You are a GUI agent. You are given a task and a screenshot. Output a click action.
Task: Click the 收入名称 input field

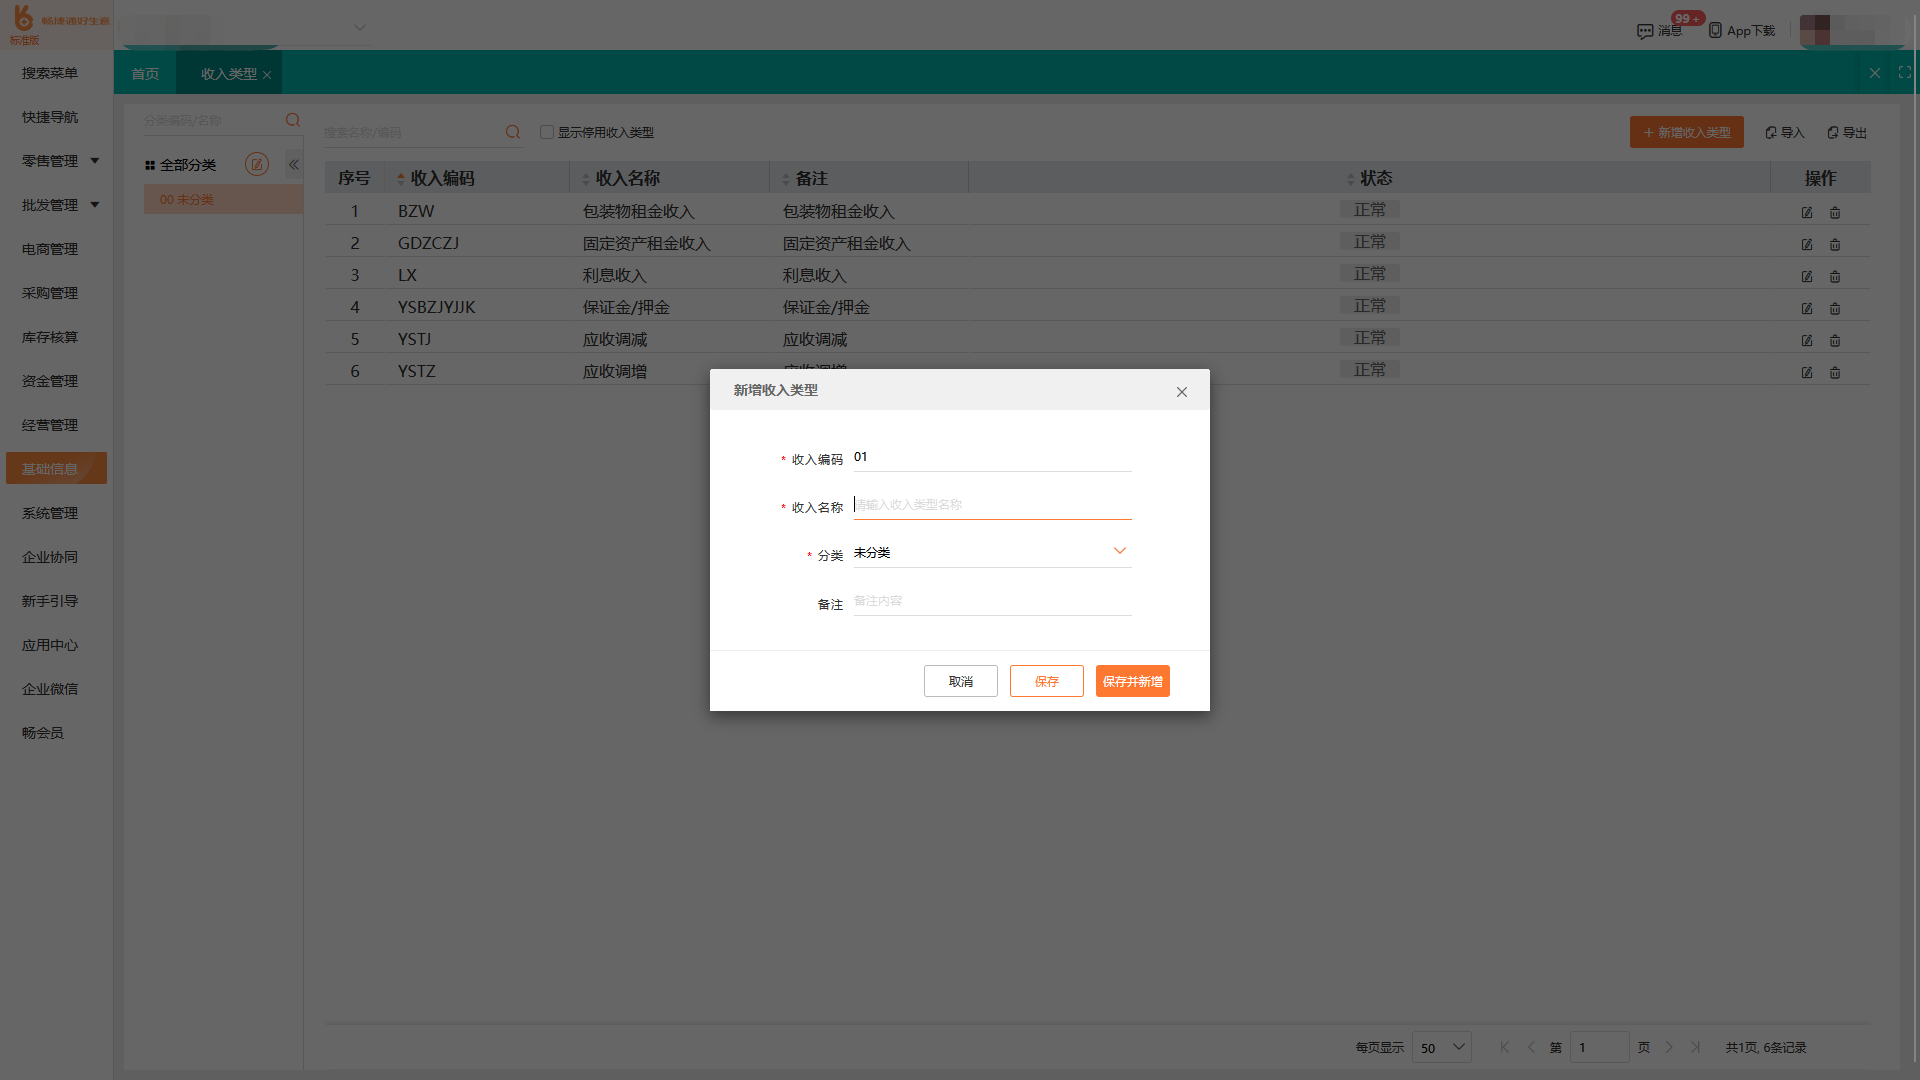tap(992, 505)
